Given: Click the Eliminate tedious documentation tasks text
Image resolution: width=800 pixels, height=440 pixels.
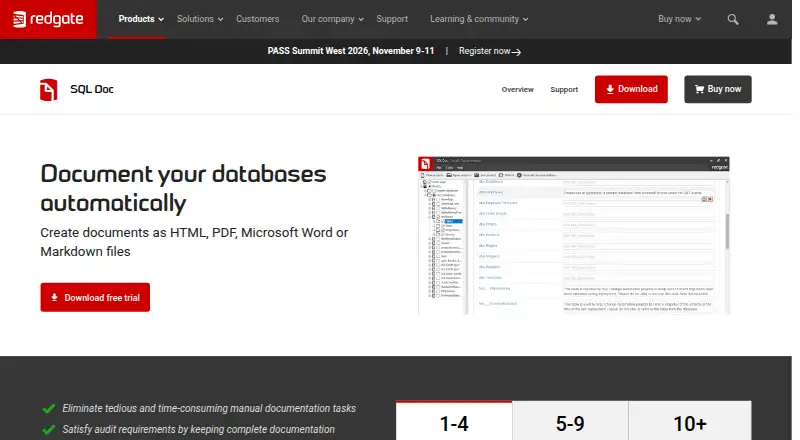Looking at the screenshot, I should click(x=209, y=408).
